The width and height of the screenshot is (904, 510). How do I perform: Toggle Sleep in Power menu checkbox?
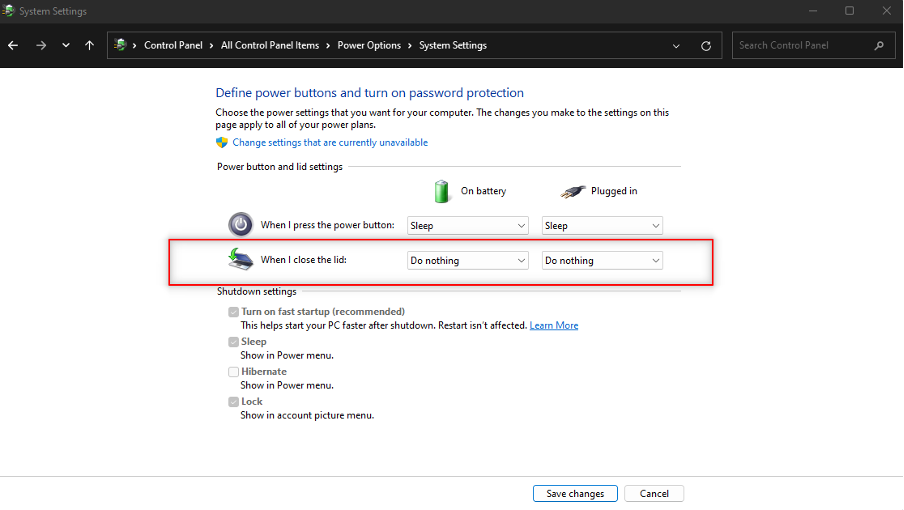[x=233, y=342]
